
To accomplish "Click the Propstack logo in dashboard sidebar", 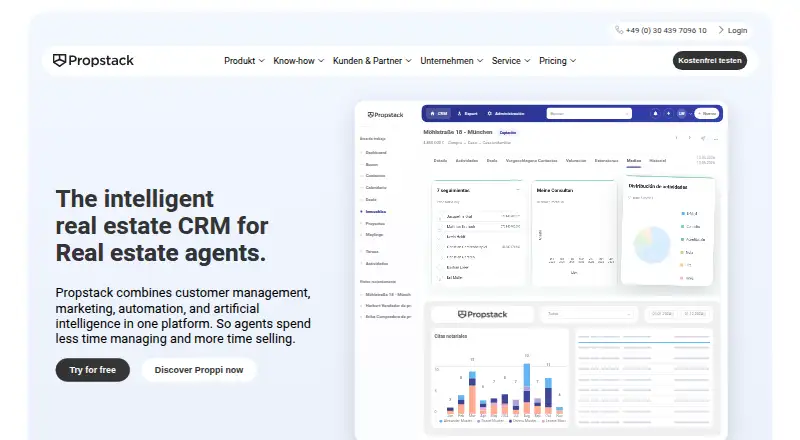I will (x=385, y=115).
